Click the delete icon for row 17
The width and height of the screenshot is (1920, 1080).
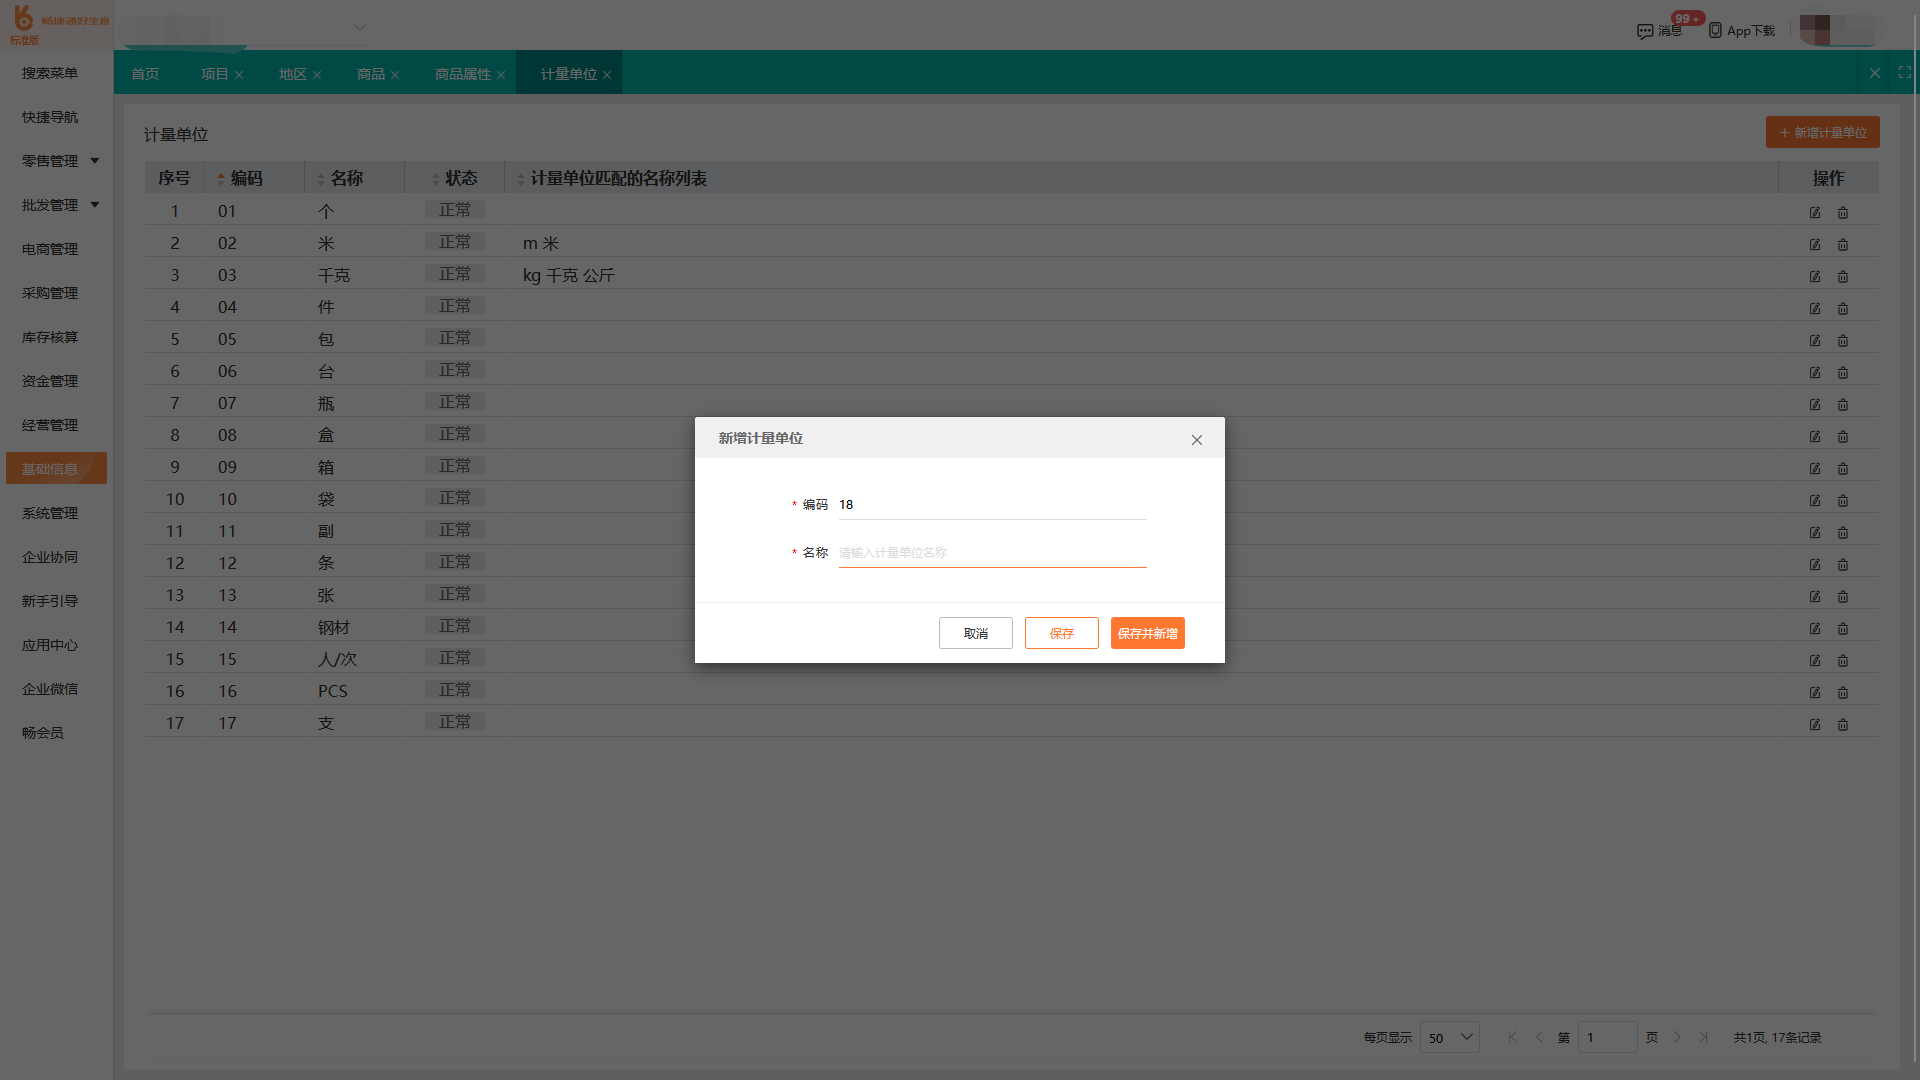pyautogui.click(x=1845, y=724)
